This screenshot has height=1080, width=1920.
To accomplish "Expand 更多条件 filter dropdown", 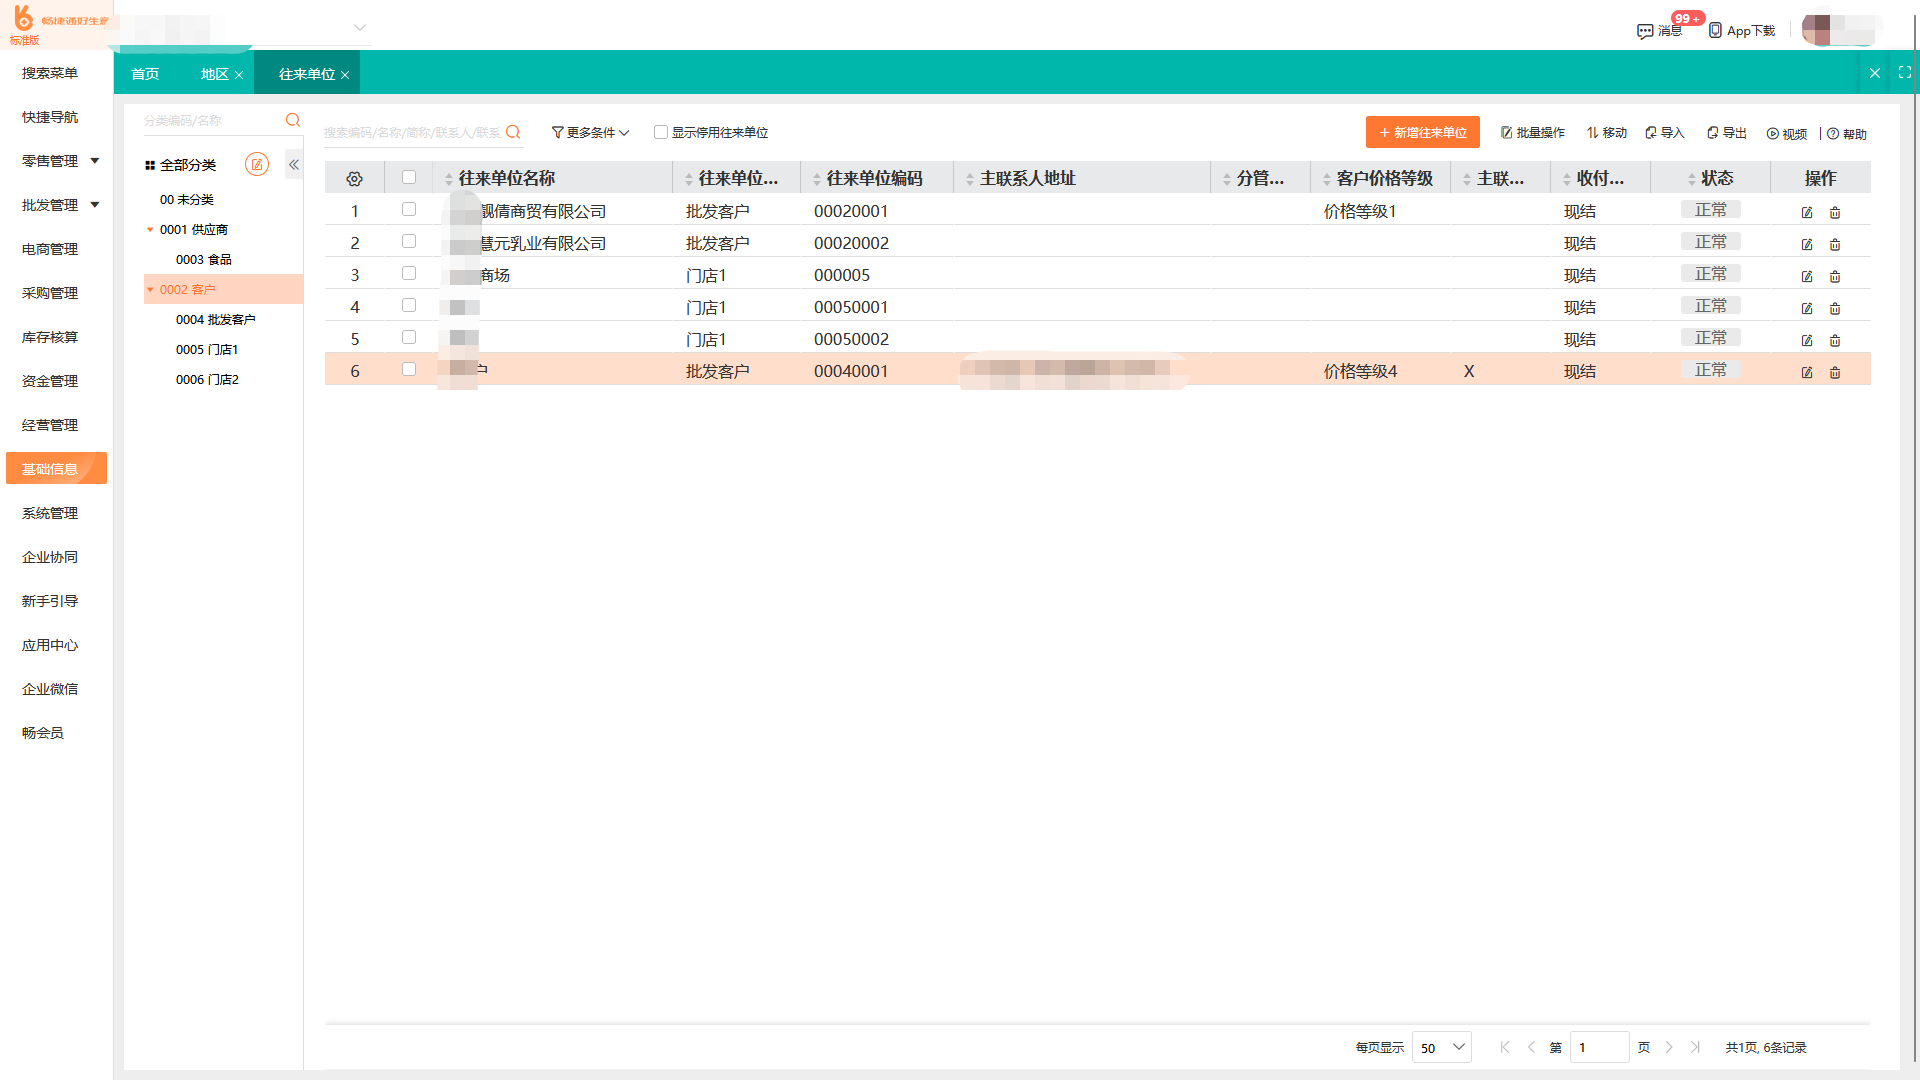I will click(x=592, y=132).
